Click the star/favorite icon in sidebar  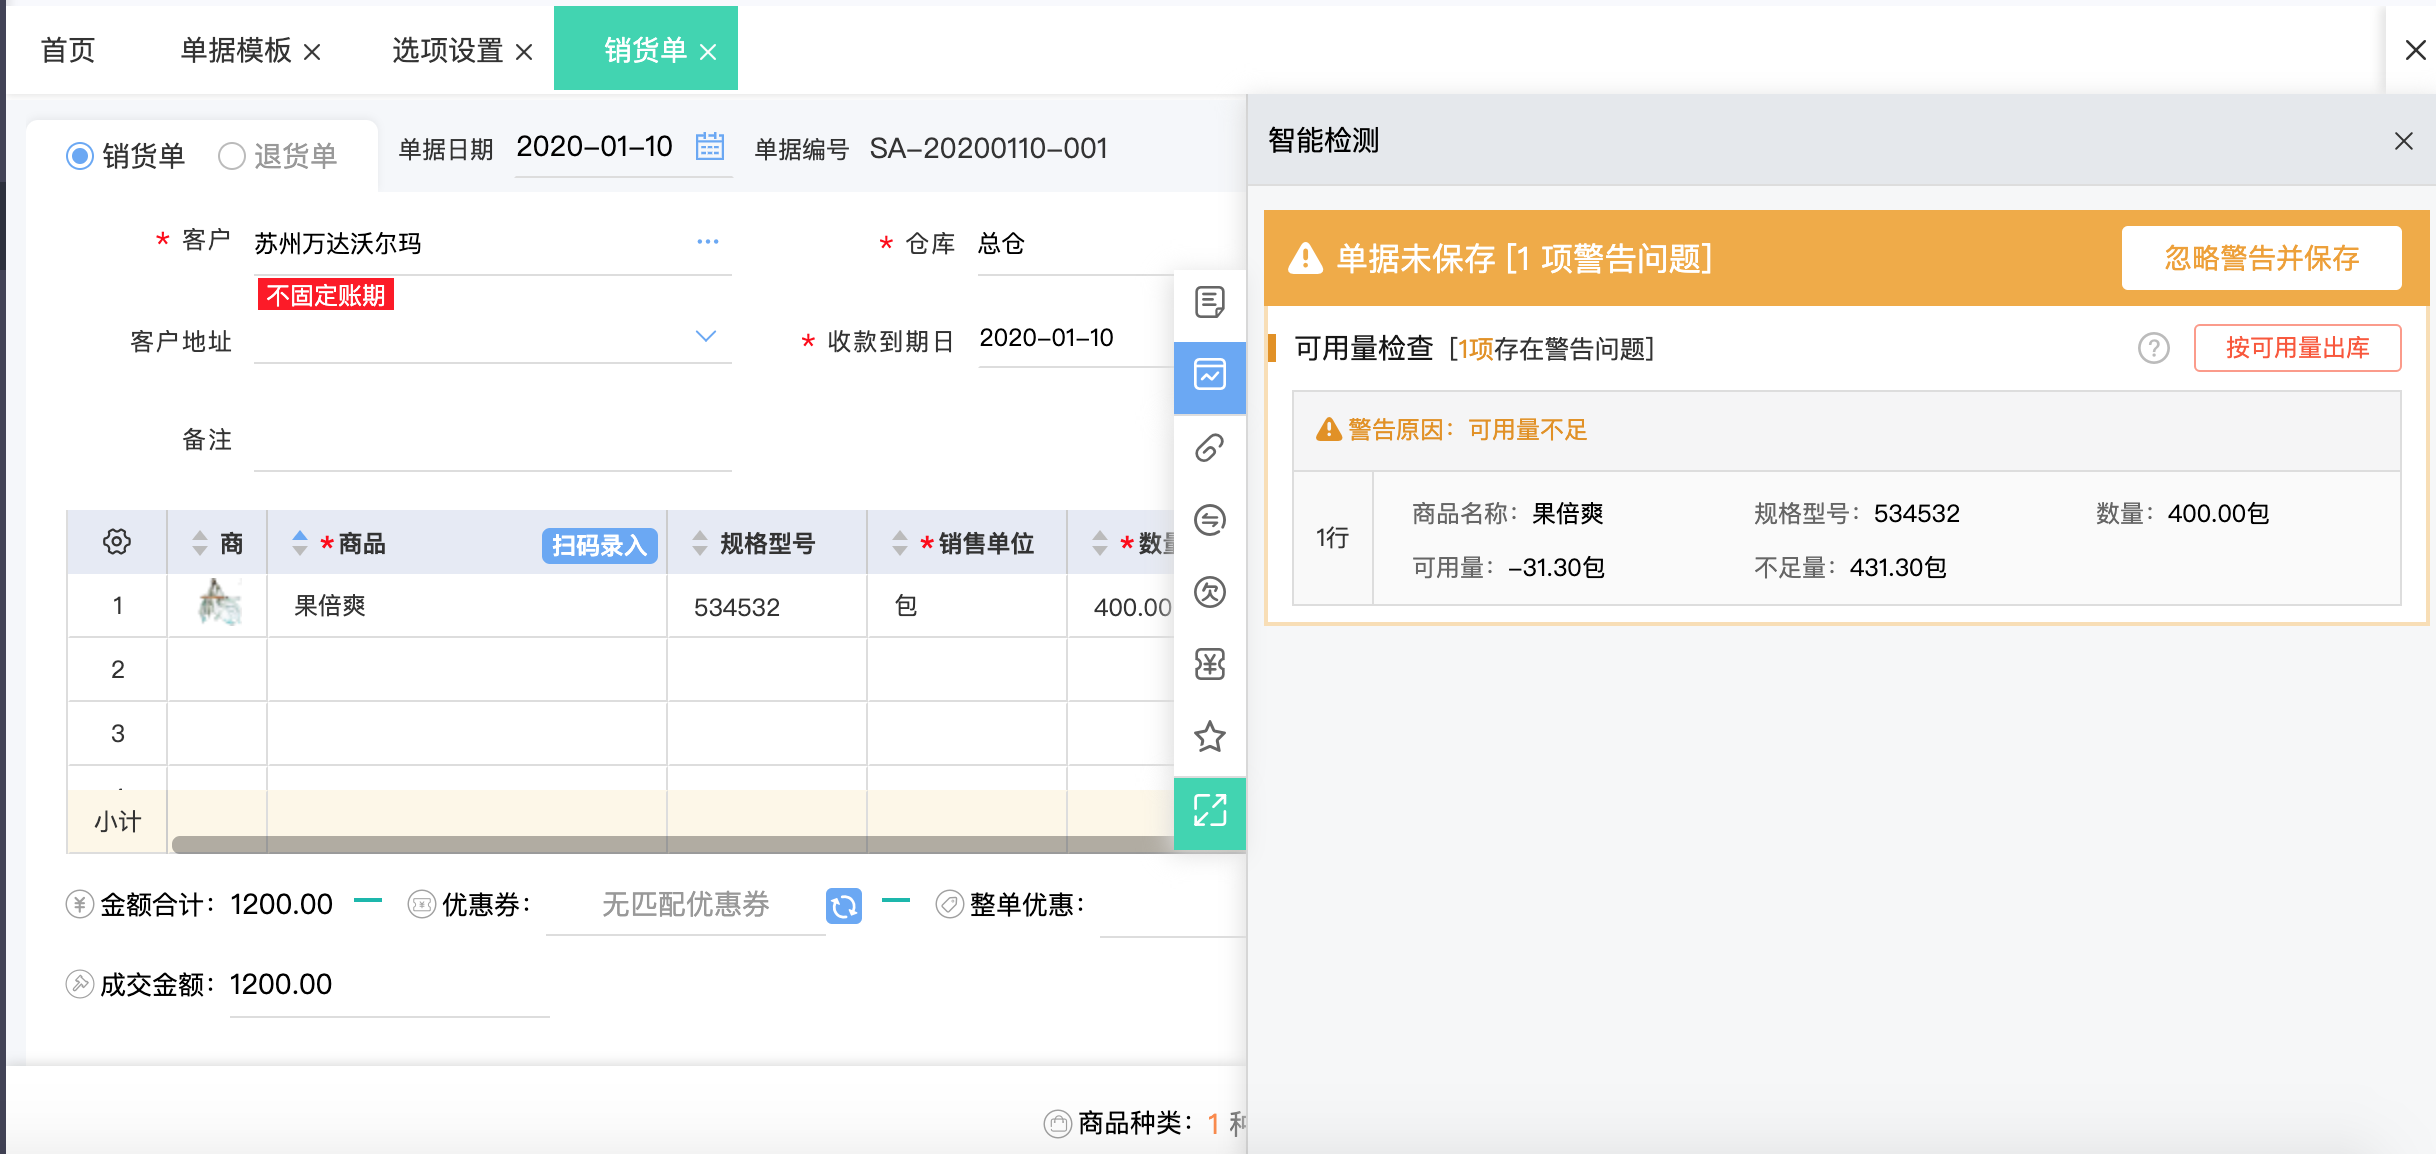click(x=1212, y=735)
